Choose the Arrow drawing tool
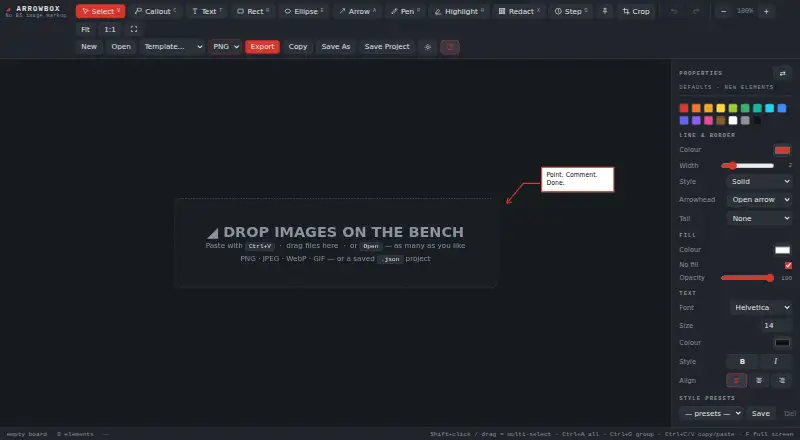This screenshot has width=800, height=440. [357, 11]
